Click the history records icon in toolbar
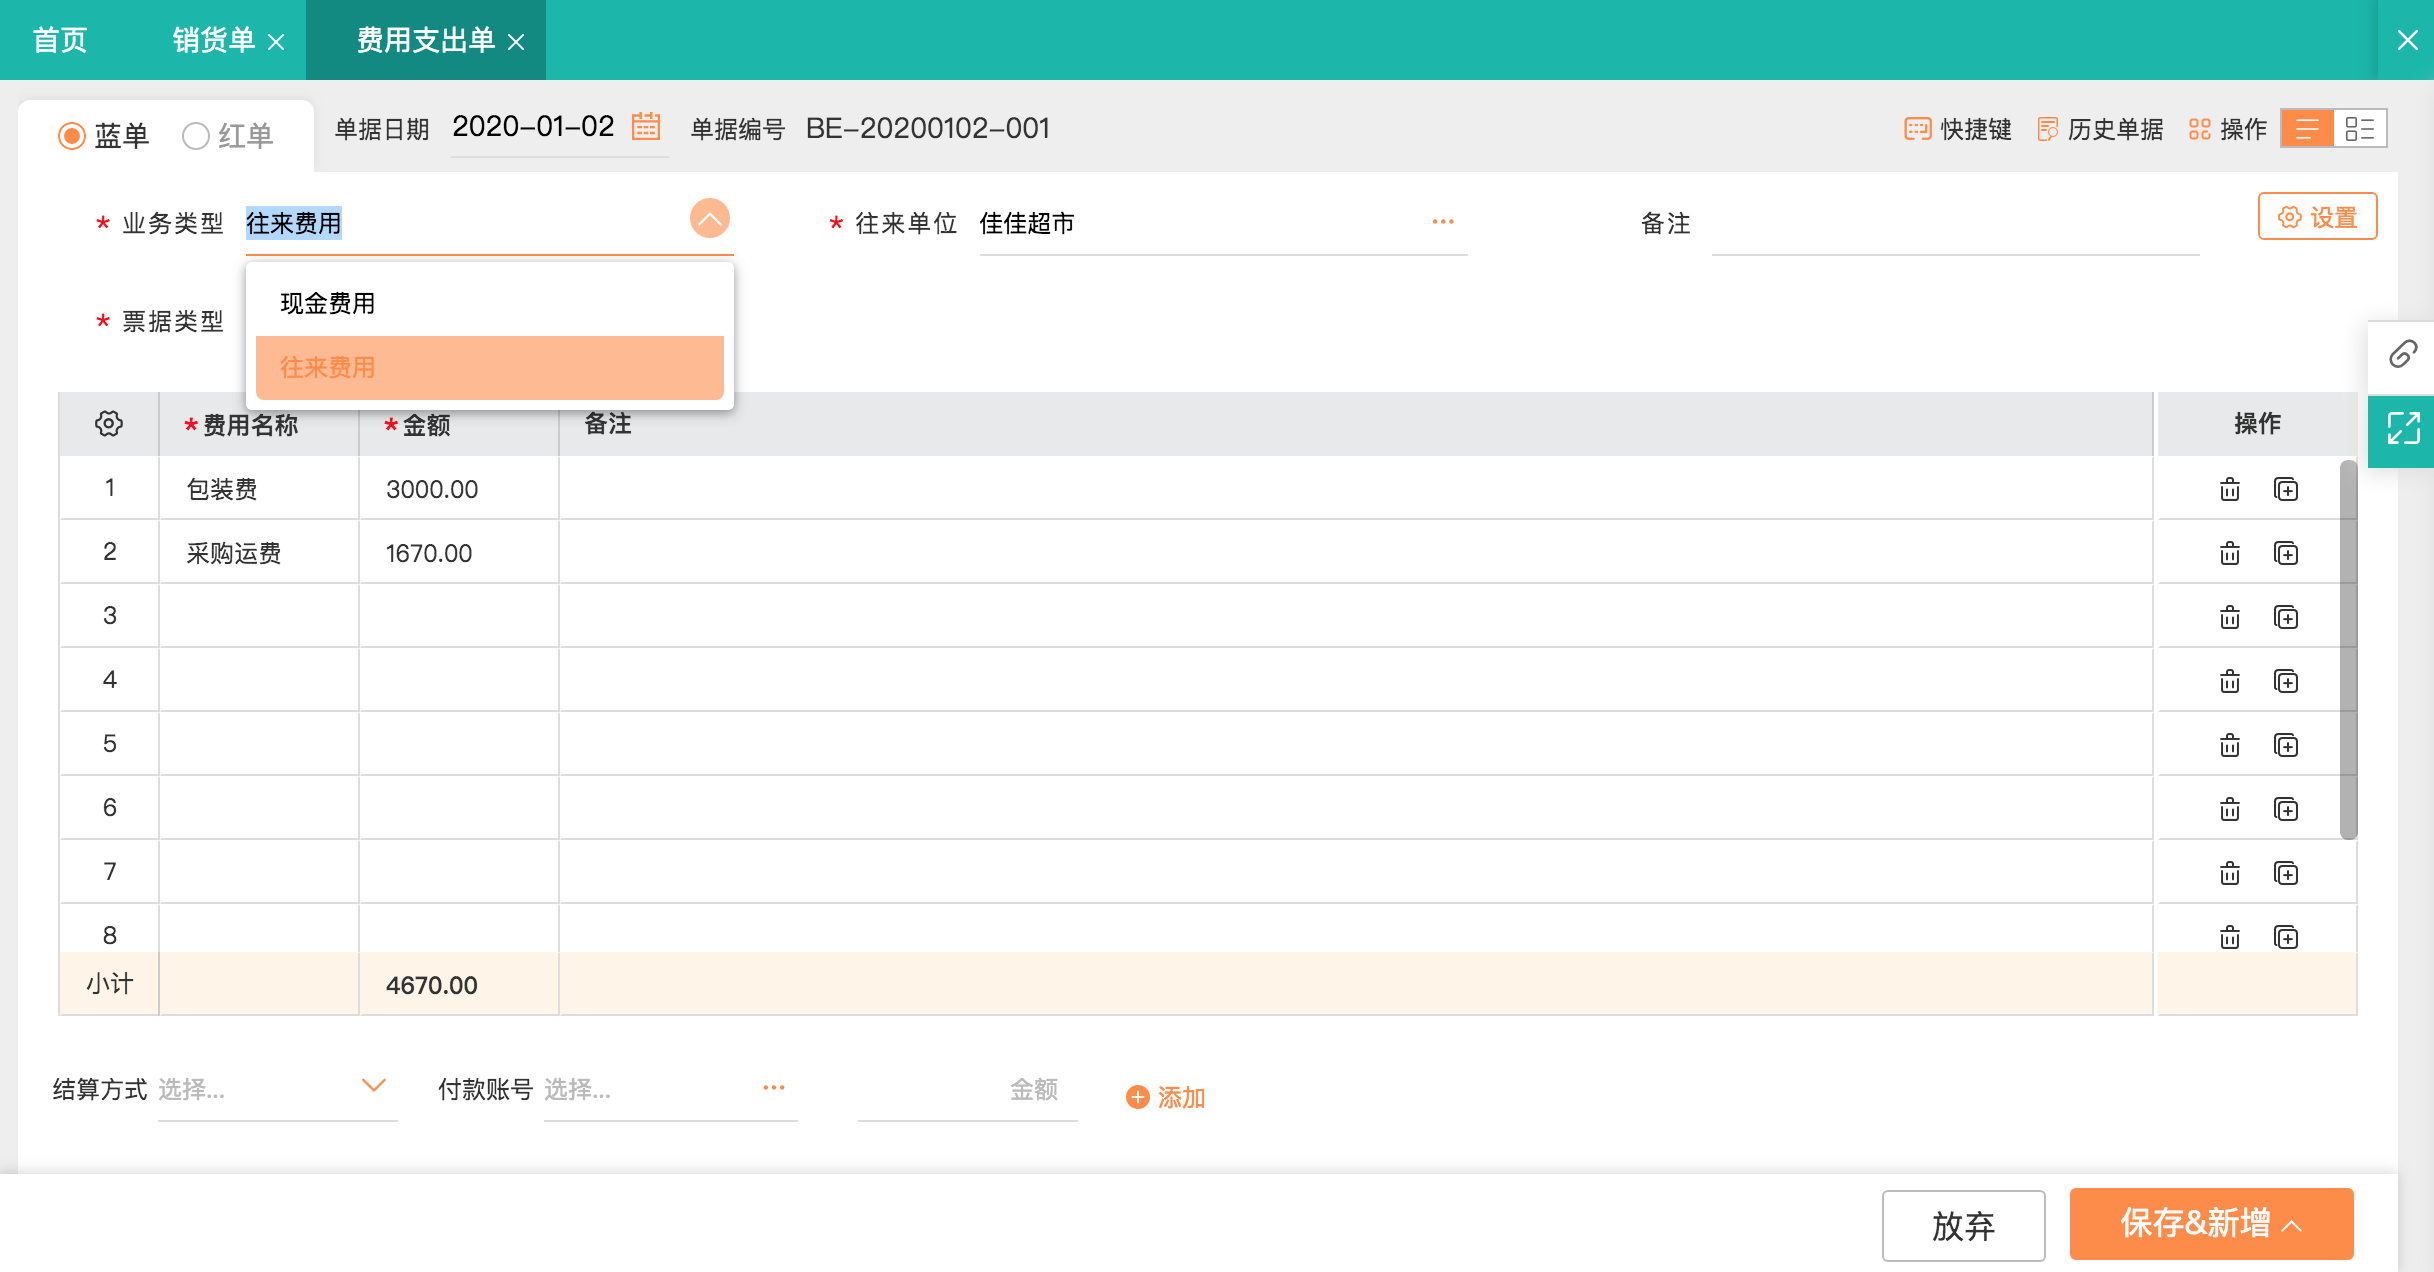 tap(2052, 130)
